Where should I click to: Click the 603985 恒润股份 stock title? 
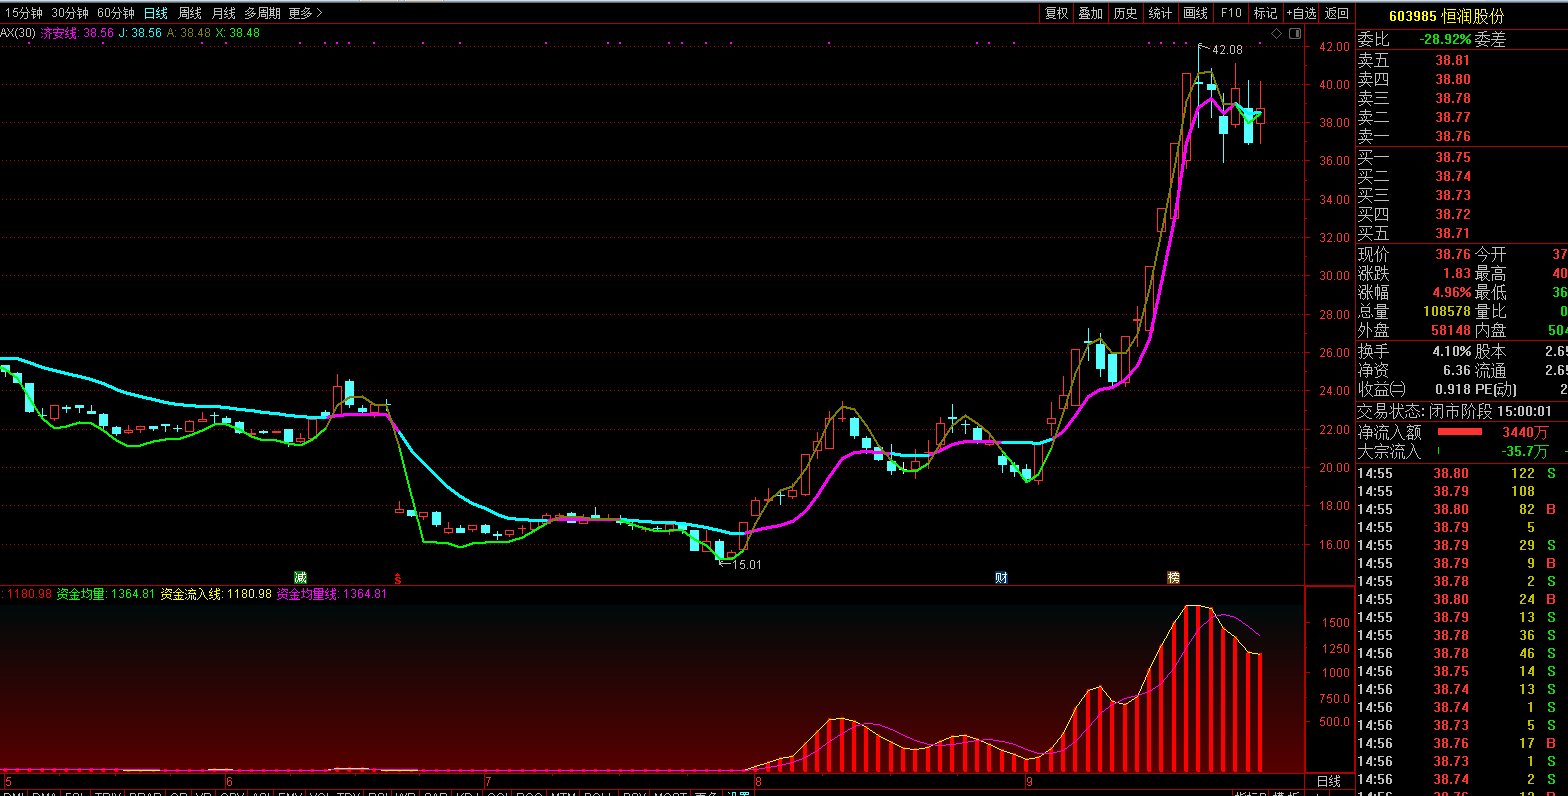click(x=1459, y=16)
